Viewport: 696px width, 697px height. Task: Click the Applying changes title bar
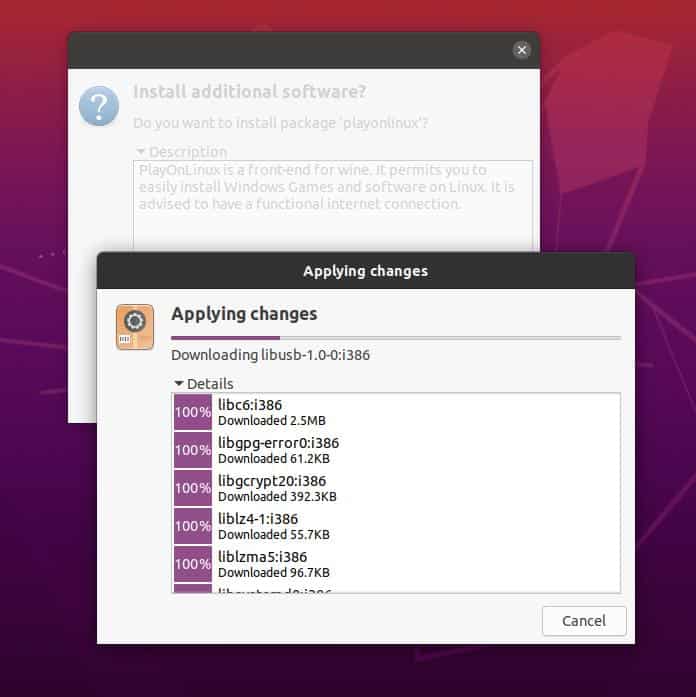pyautogui.click(x=365, y=271)
